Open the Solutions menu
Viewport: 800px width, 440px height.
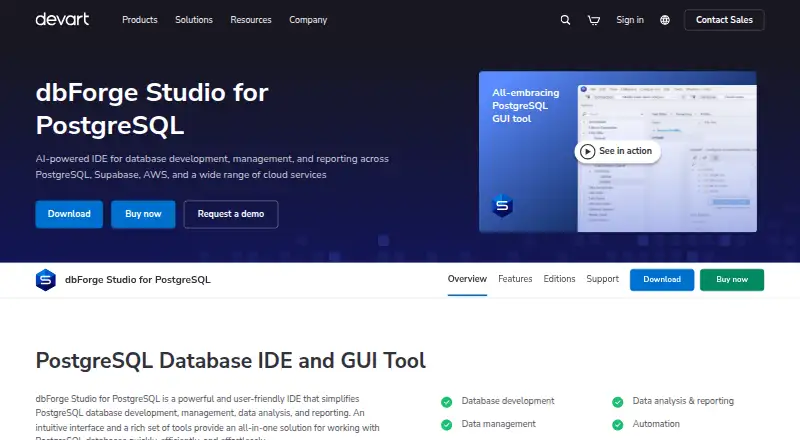point(194,20)
